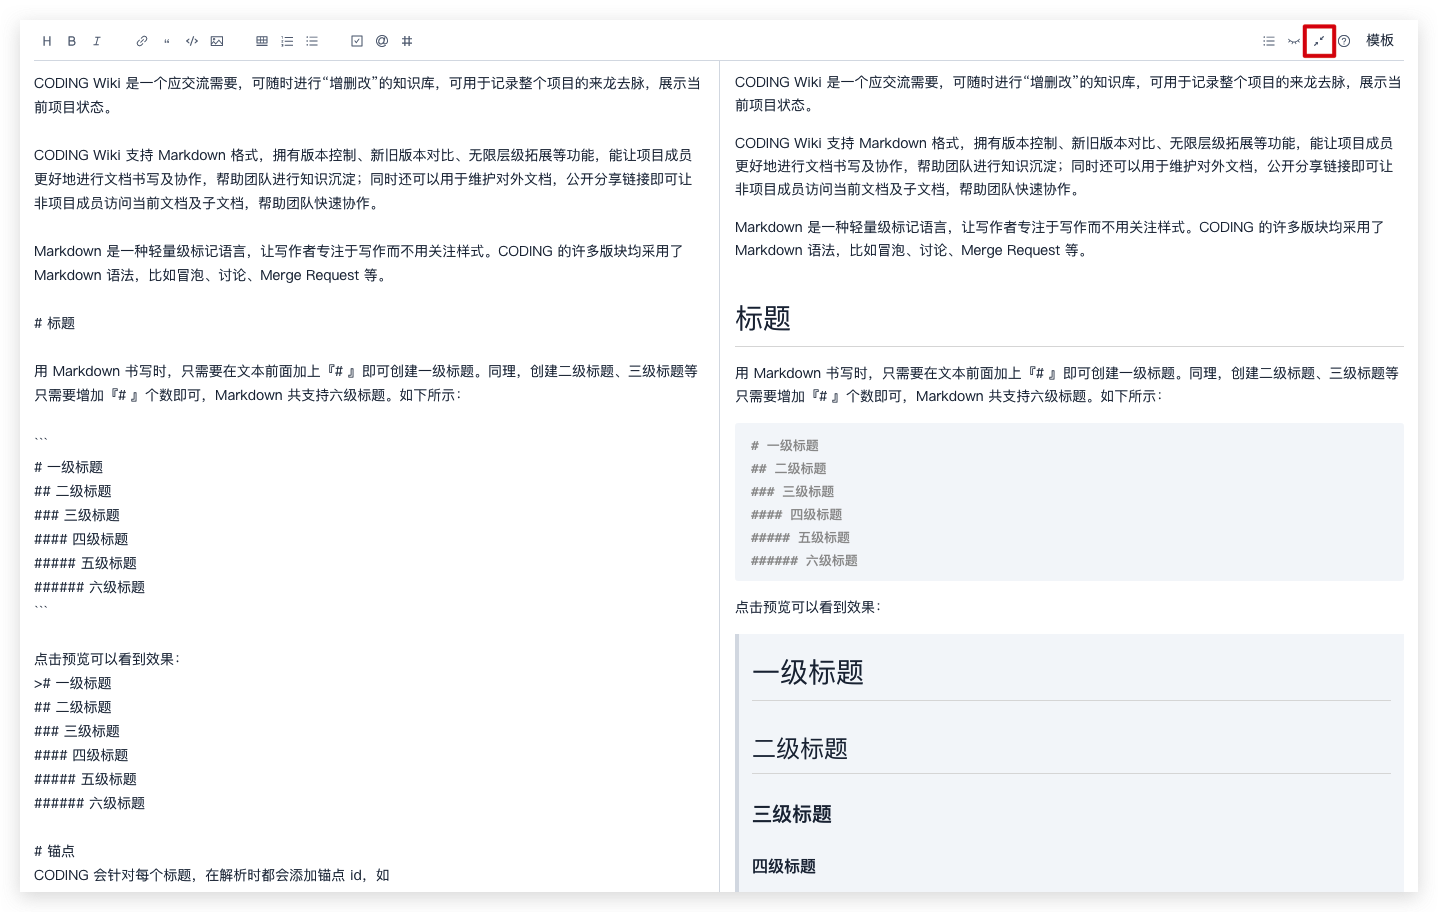The height and width of the screenshot is (912, 1438).
Task: Apply italic formatting
Action: (97, 41)
